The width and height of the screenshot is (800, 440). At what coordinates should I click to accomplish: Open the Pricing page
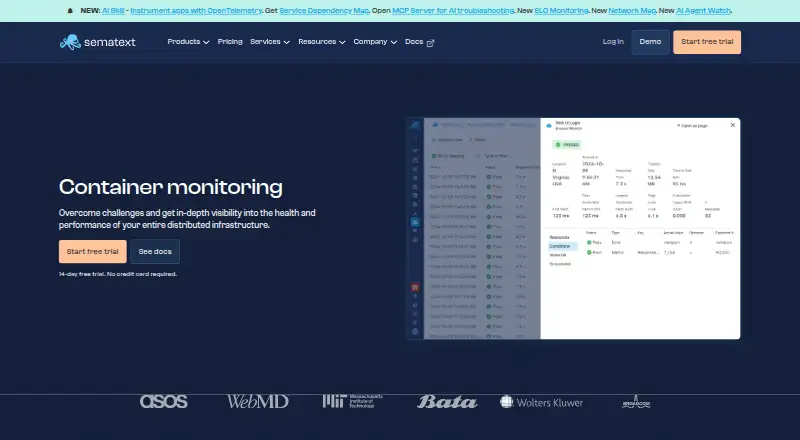(x=230, y=42)
